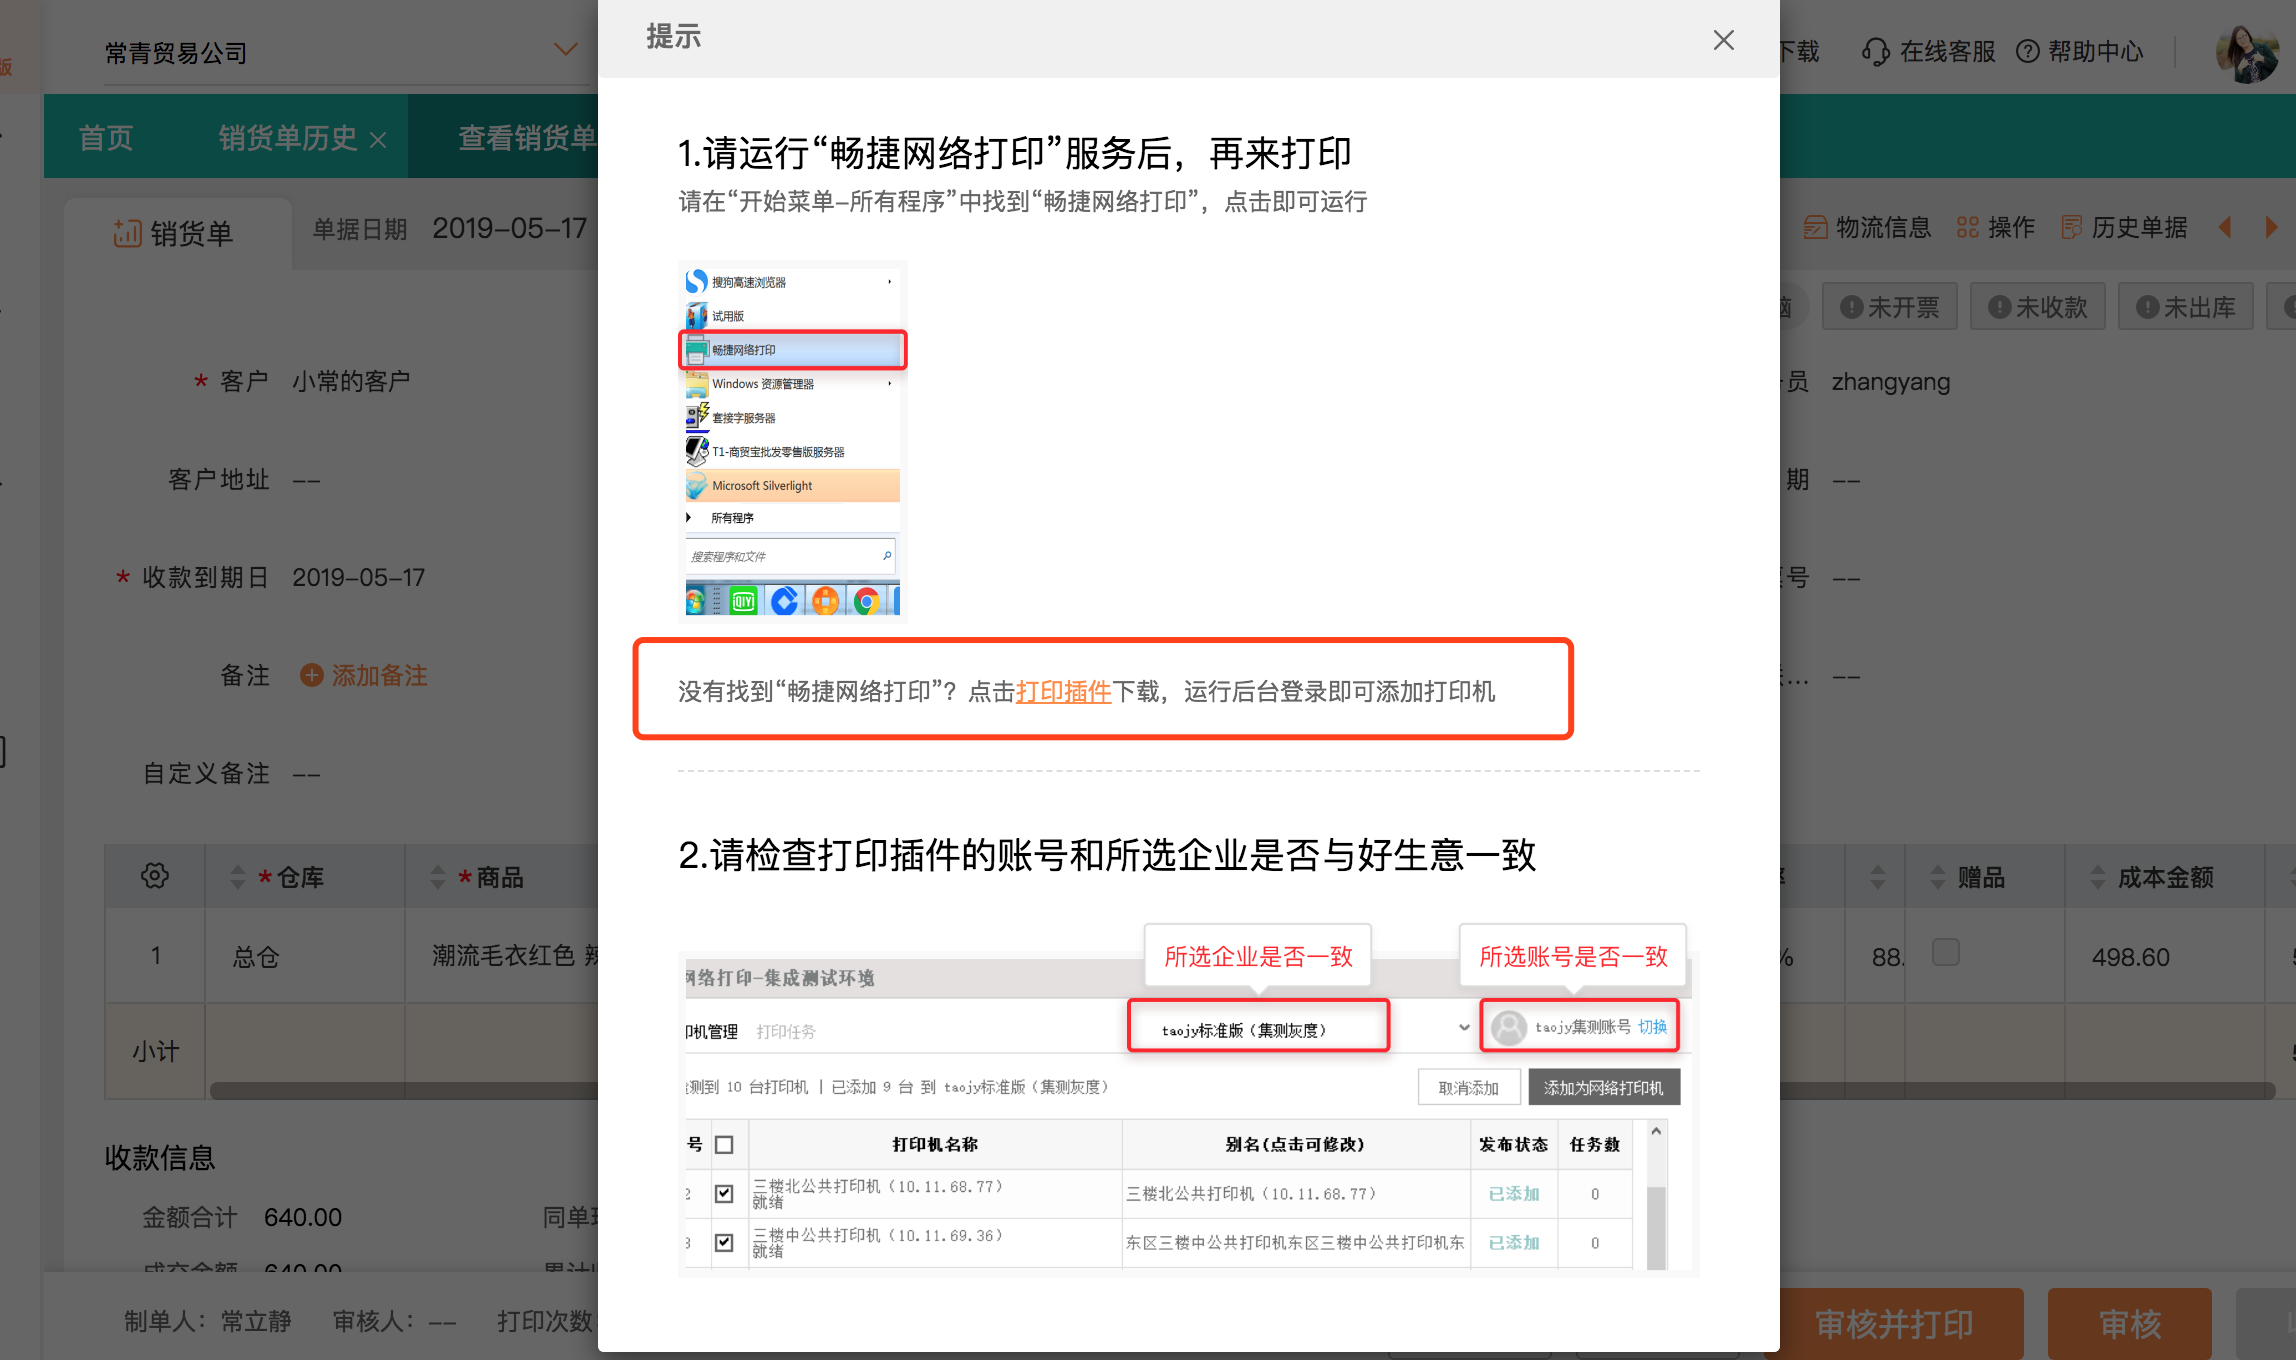Viewport: 2296px width, 1360px height.
Task: Close the 提示 dialog
Action: coord(1723,40)
